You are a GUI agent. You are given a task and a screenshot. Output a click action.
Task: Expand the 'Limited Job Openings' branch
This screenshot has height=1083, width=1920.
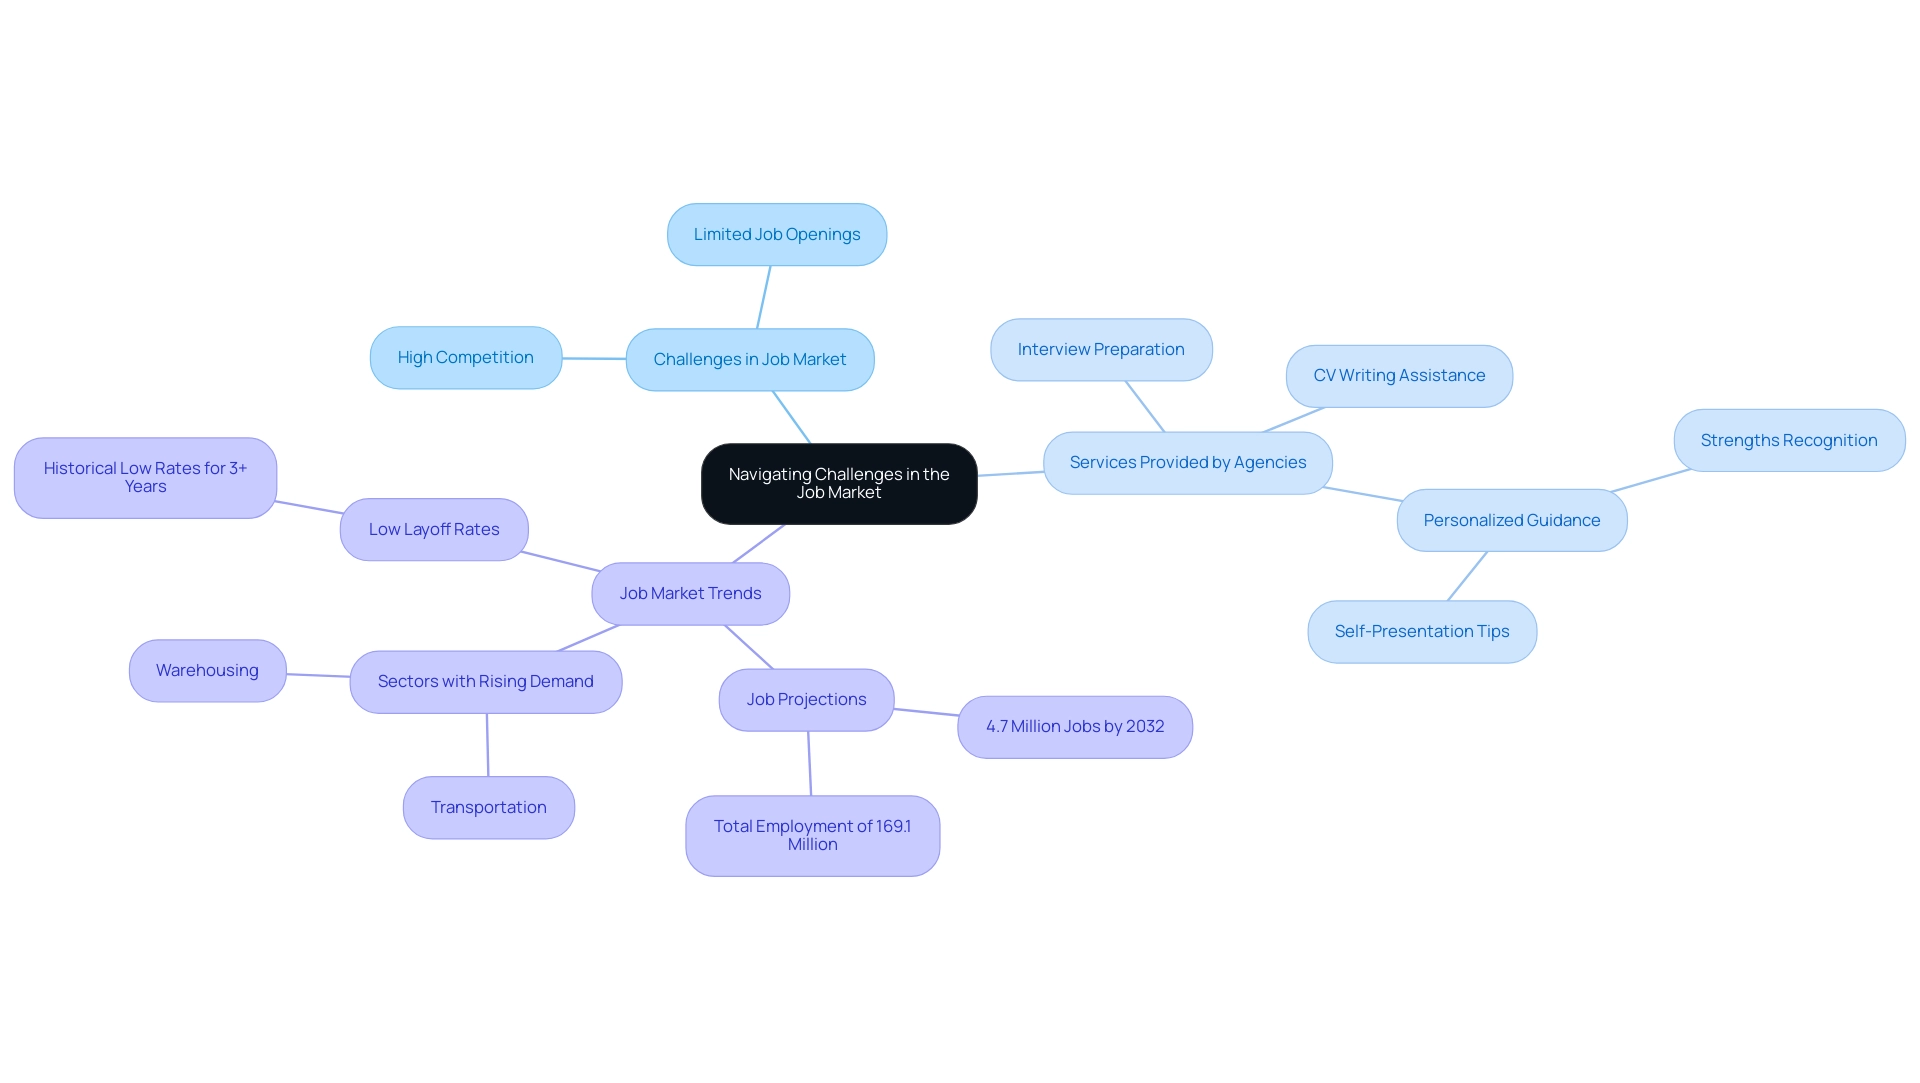click(x=777, y=233)
